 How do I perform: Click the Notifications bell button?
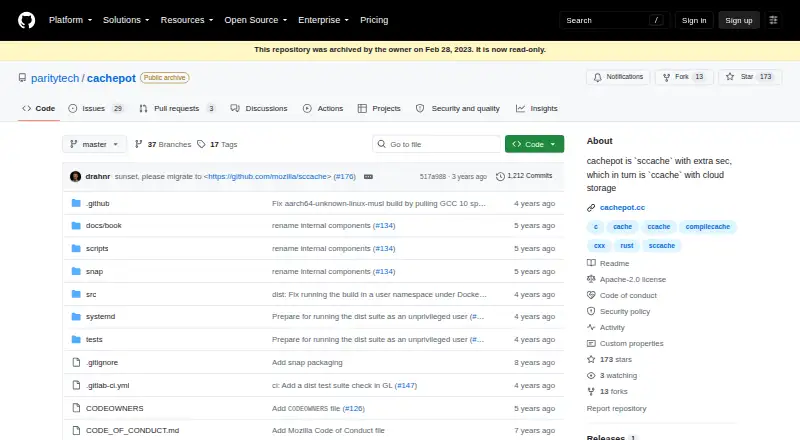(x=618, y=77)
